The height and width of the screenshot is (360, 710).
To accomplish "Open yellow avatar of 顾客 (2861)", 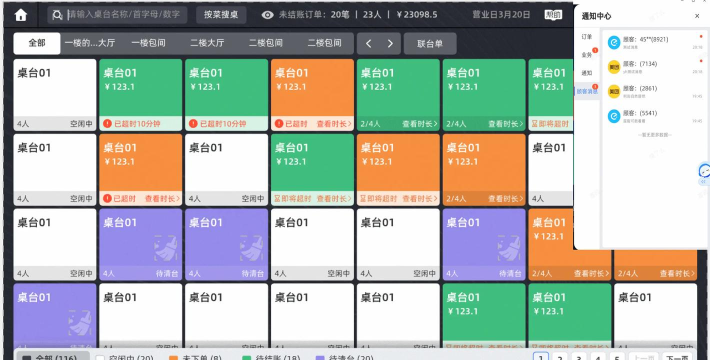I will pos(614,91).
